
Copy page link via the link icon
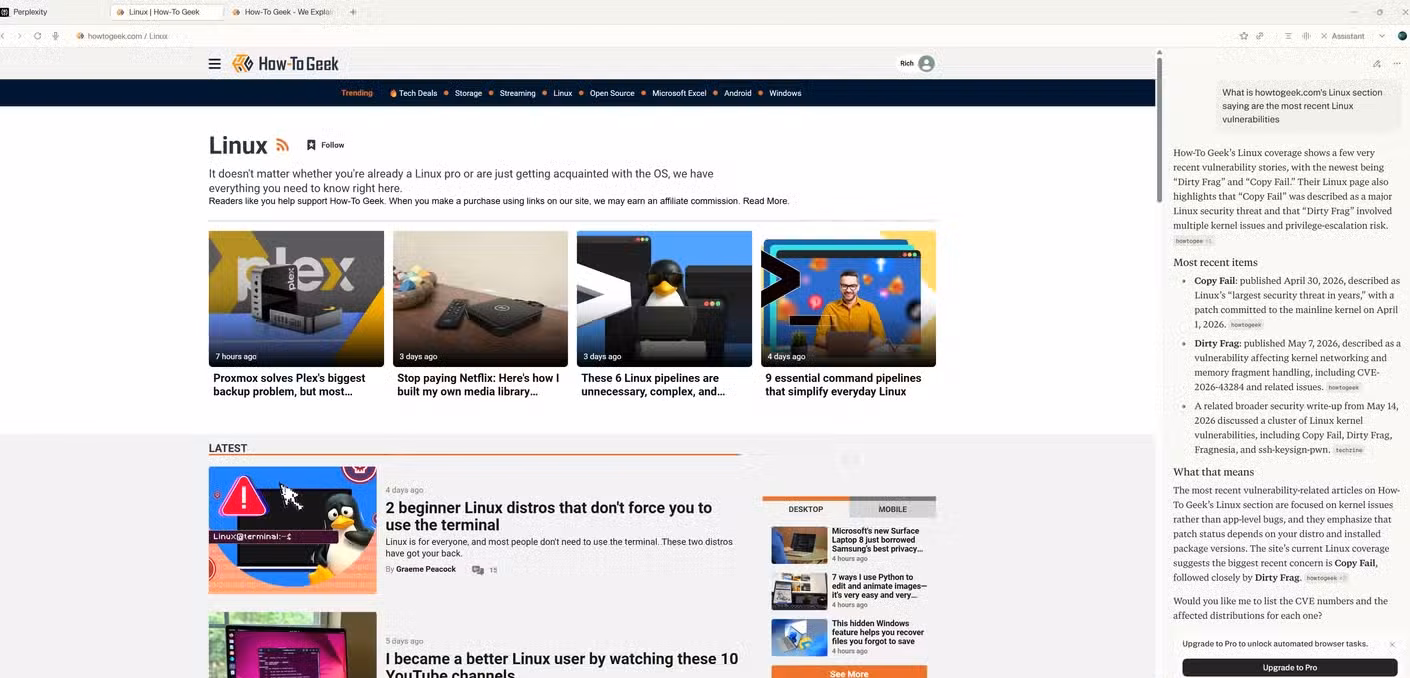pos(1260,36)
